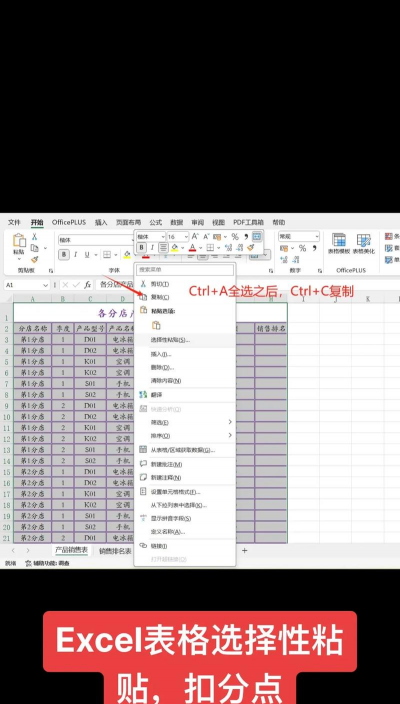Toggle Bold in the ribbon font group

[64, 255]
